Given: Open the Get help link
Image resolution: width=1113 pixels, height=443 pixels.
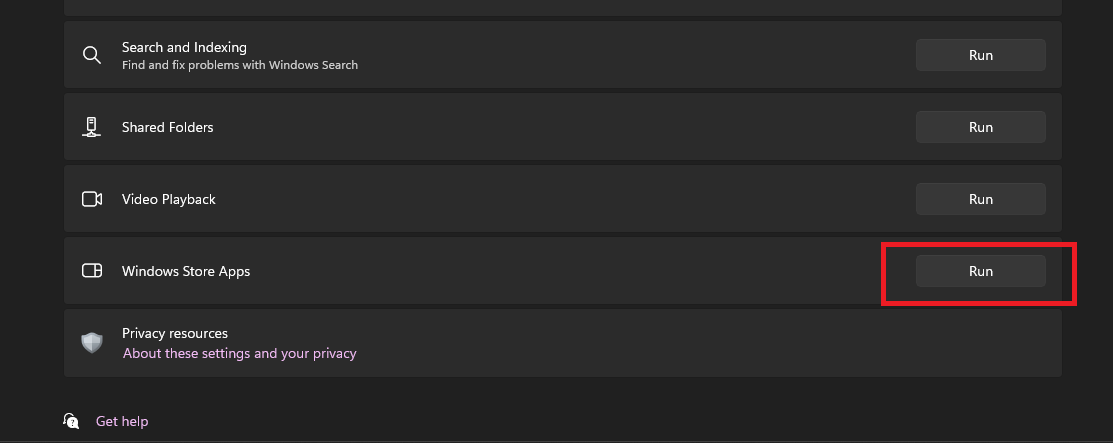Looking at the screenshot, I should [122, 421].
